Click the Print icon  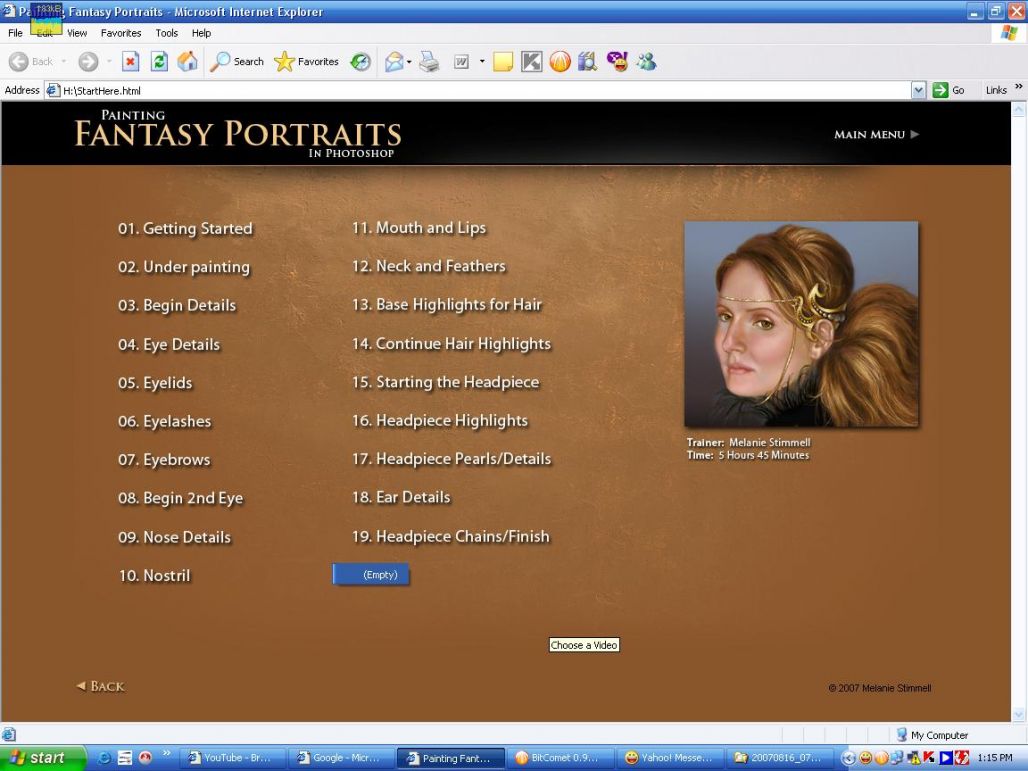tap(429, 62)
